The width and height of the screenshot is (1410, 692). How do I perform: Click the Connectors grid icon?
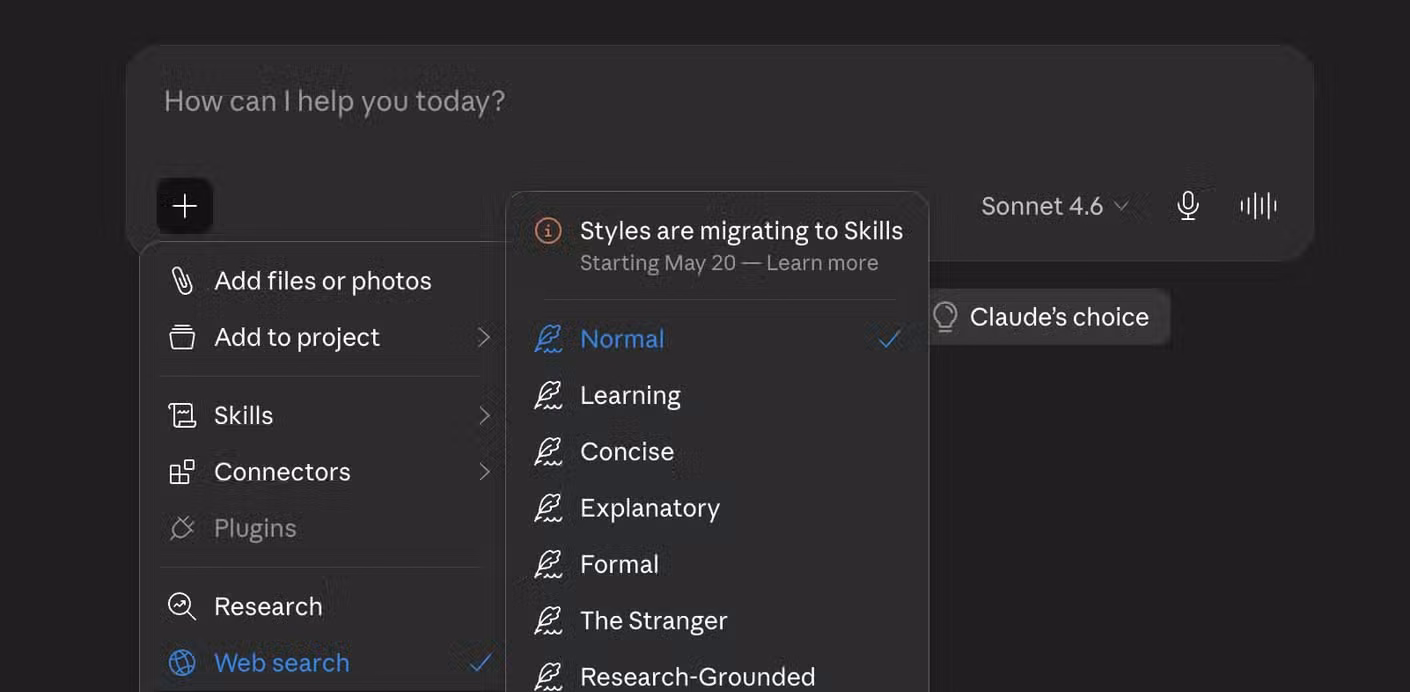click(x=182, y=472)
